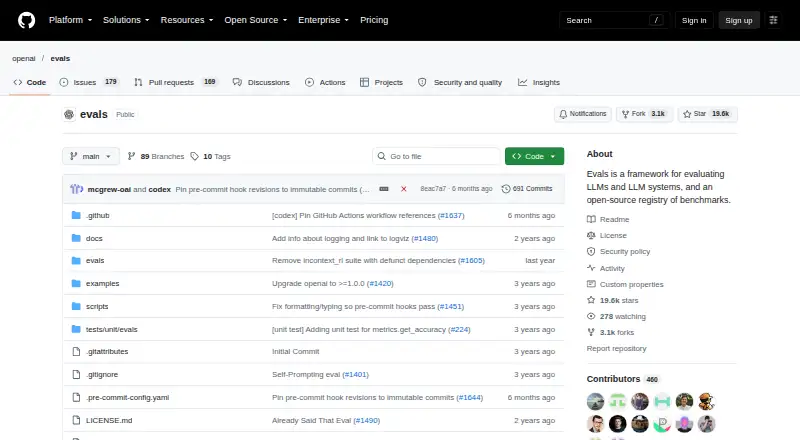View the 10 Tags link
The image size is (800, 440).
(x=210, y=156)
